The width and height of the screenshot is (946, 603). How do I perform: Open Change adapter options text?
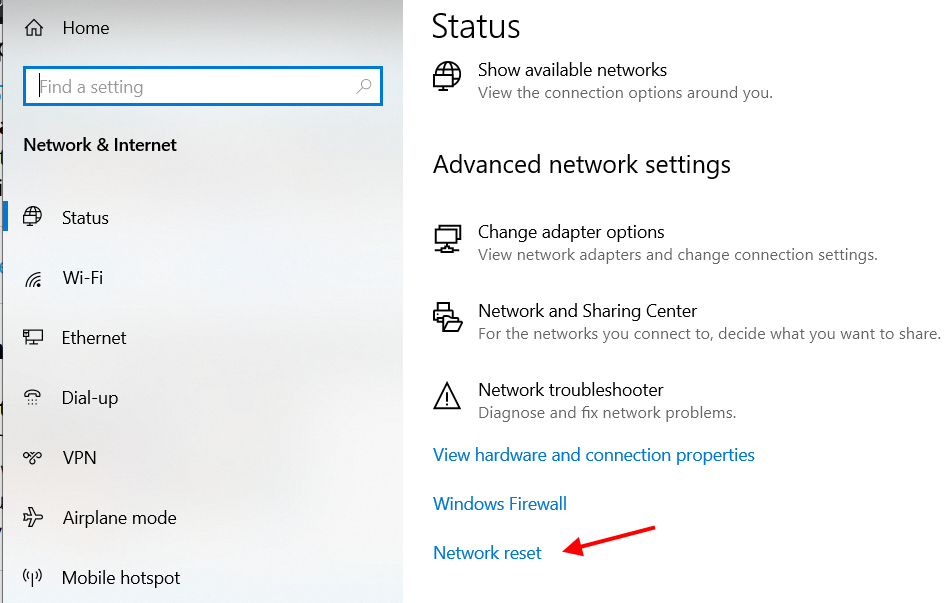pos(571,232)
